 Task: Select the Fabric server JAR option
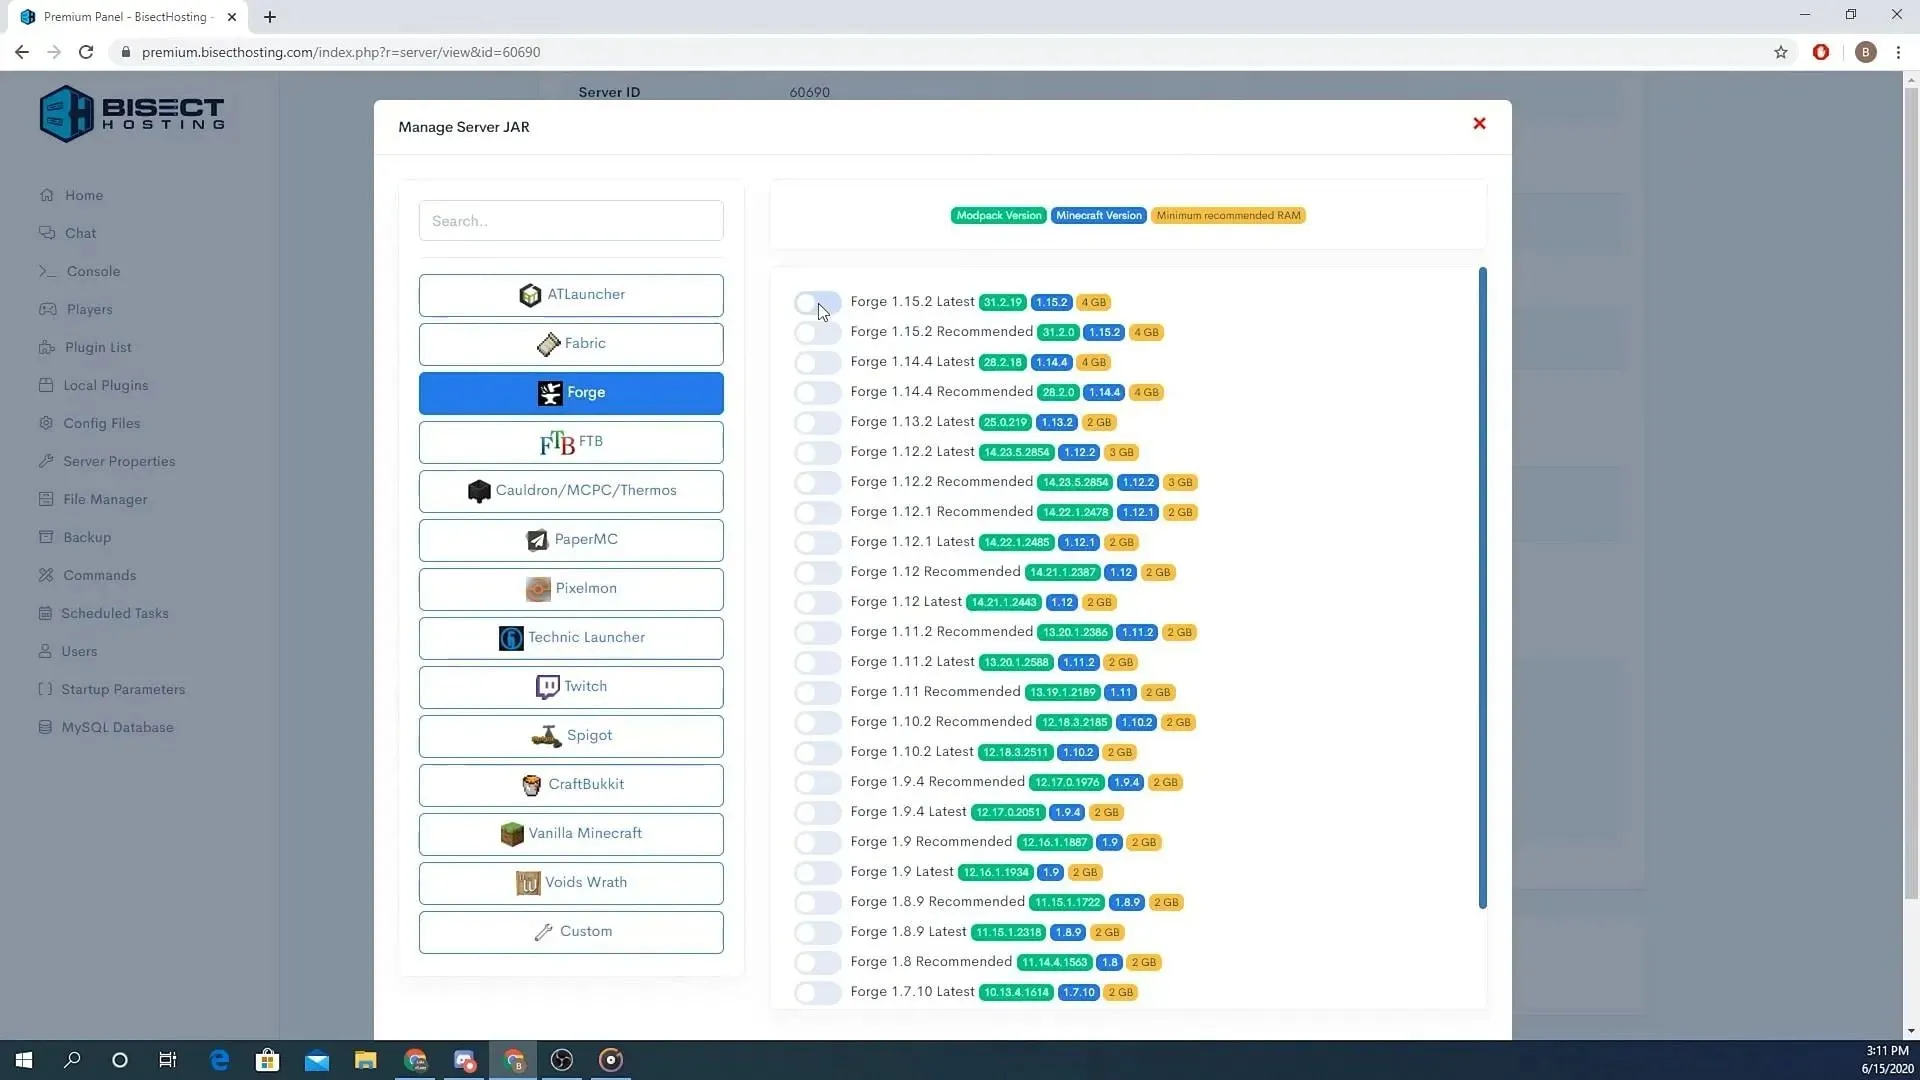tap(571, 343)
